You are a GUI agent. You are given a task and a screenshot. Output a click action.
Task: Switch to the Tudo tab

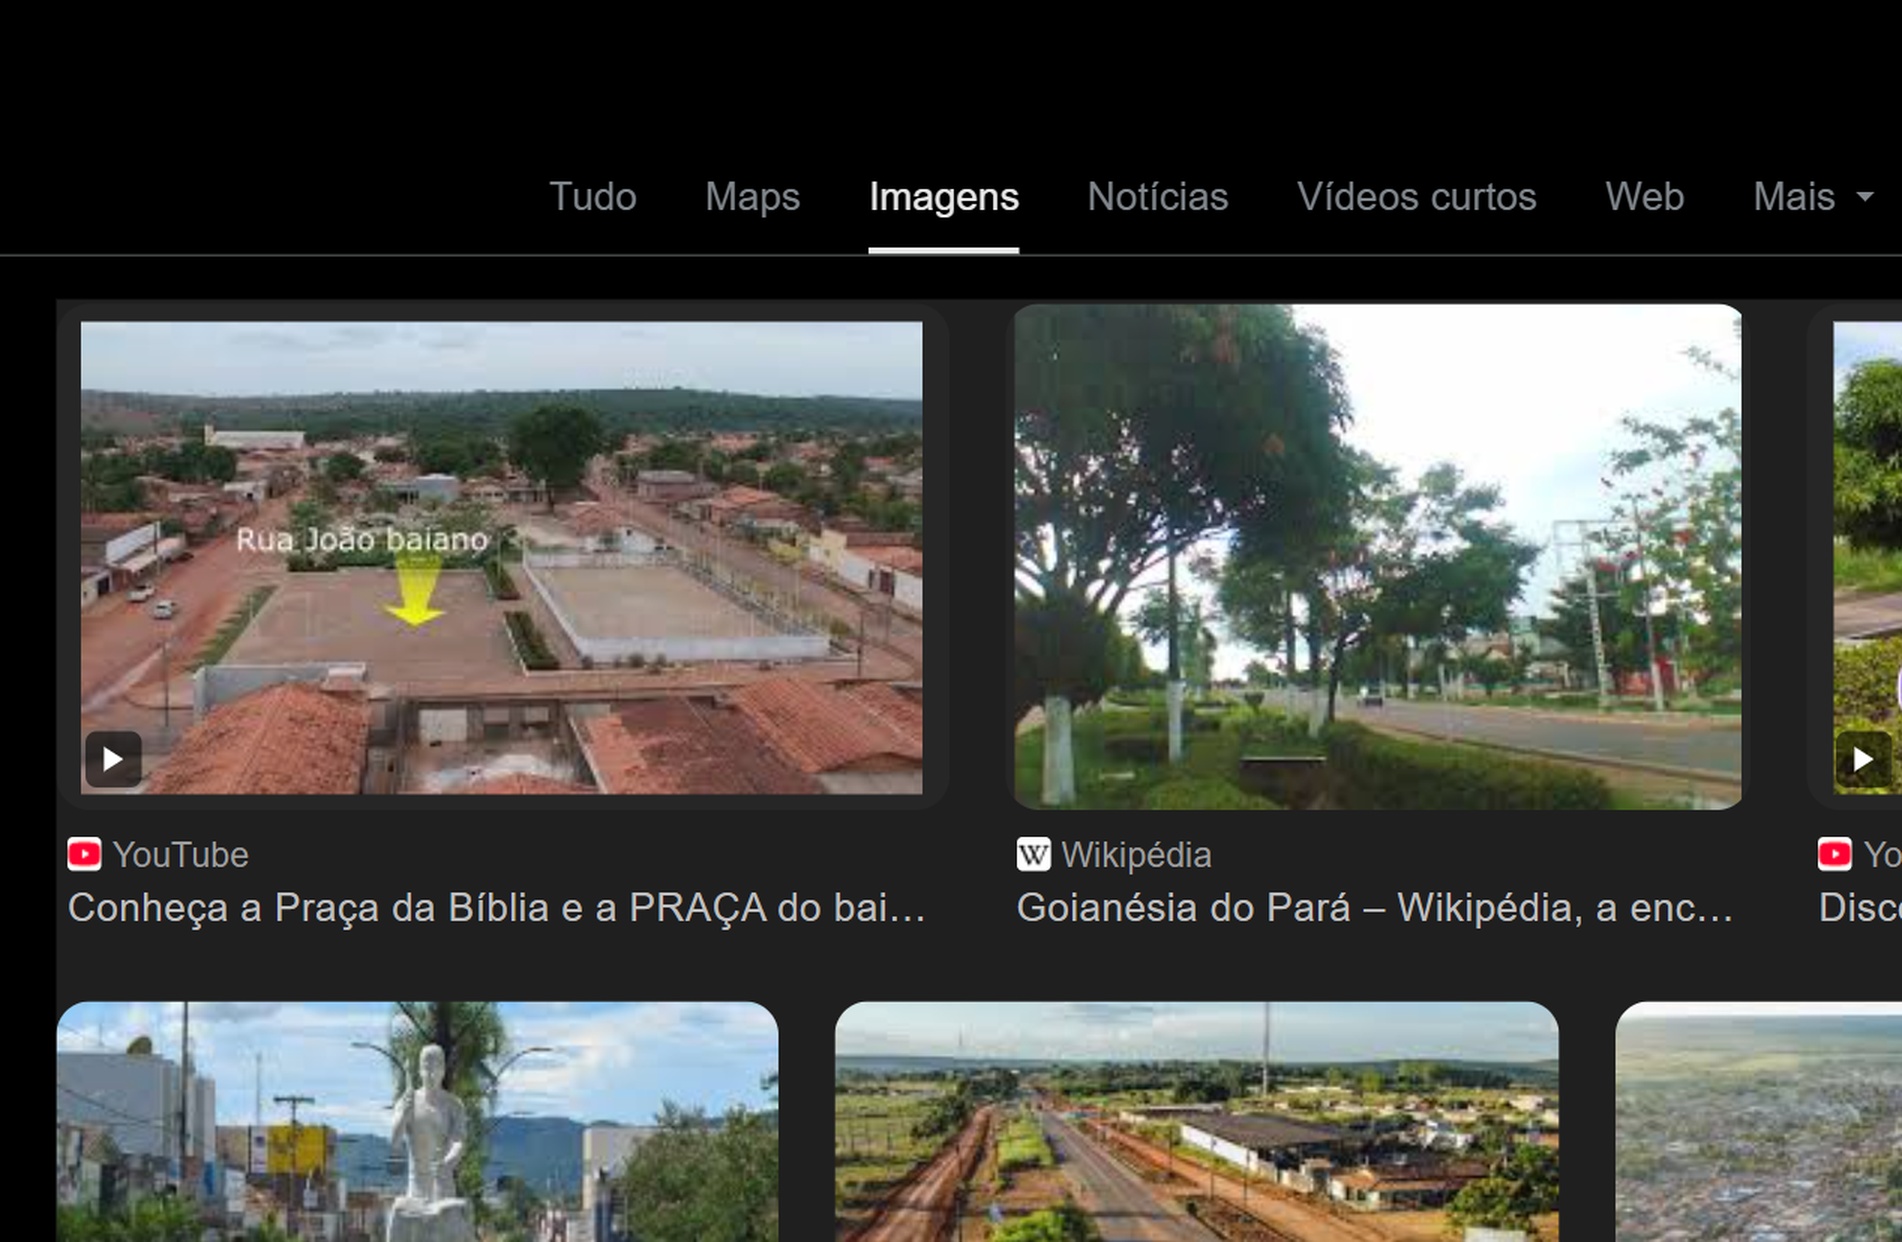[592, 197]
